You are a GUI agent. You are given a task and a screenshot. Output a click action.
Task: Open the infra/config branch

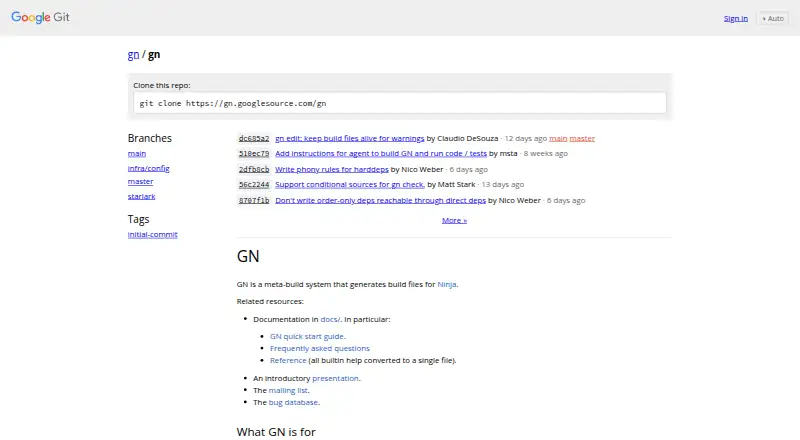click(x=148, y=168)
